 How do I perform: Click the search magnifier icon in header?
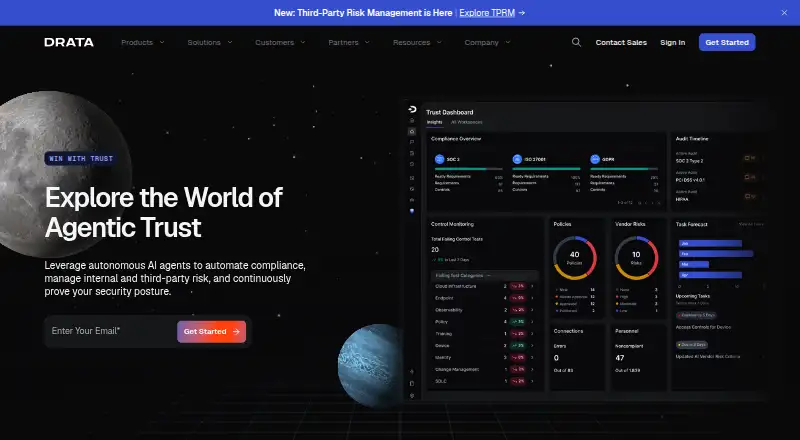coord(576,42)
